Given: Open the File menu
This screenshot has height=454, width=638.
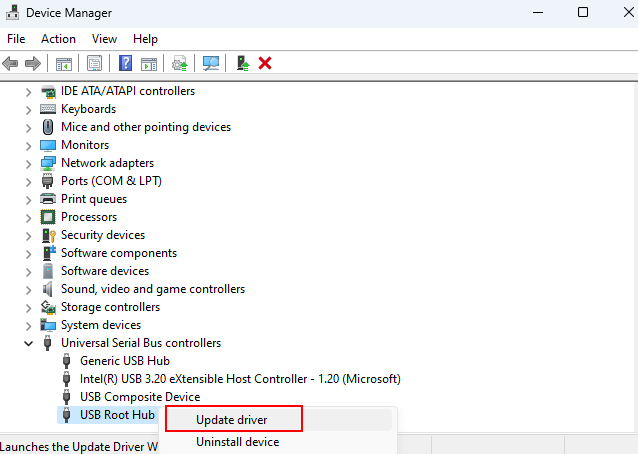Looking at the screenshot, I should coord(16,39).
